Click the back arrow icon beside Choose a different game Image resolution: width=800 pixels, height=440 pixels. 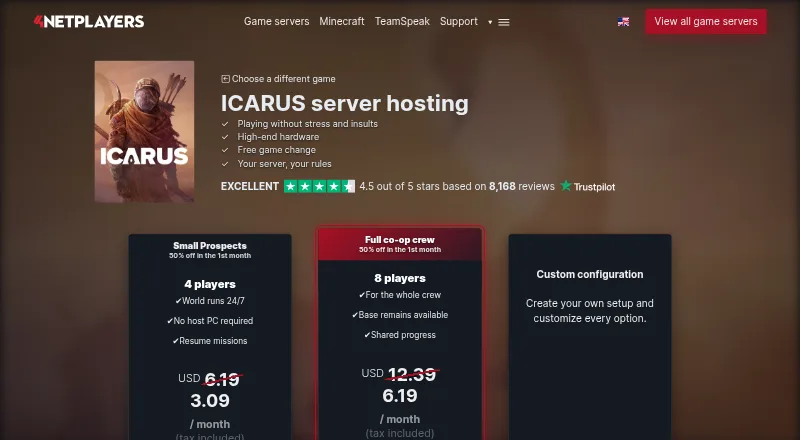click(225, 79)
